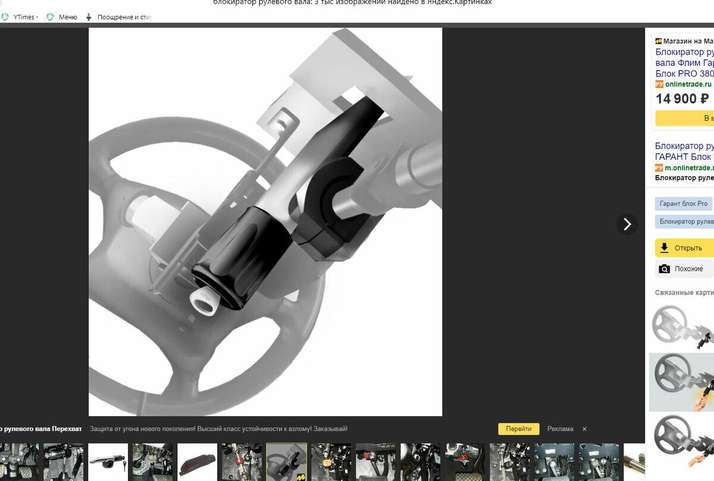This screenshot has width=714, height=481.
Task: Click the Реклама label in ad banner
Action: click(x=560, y=429)
